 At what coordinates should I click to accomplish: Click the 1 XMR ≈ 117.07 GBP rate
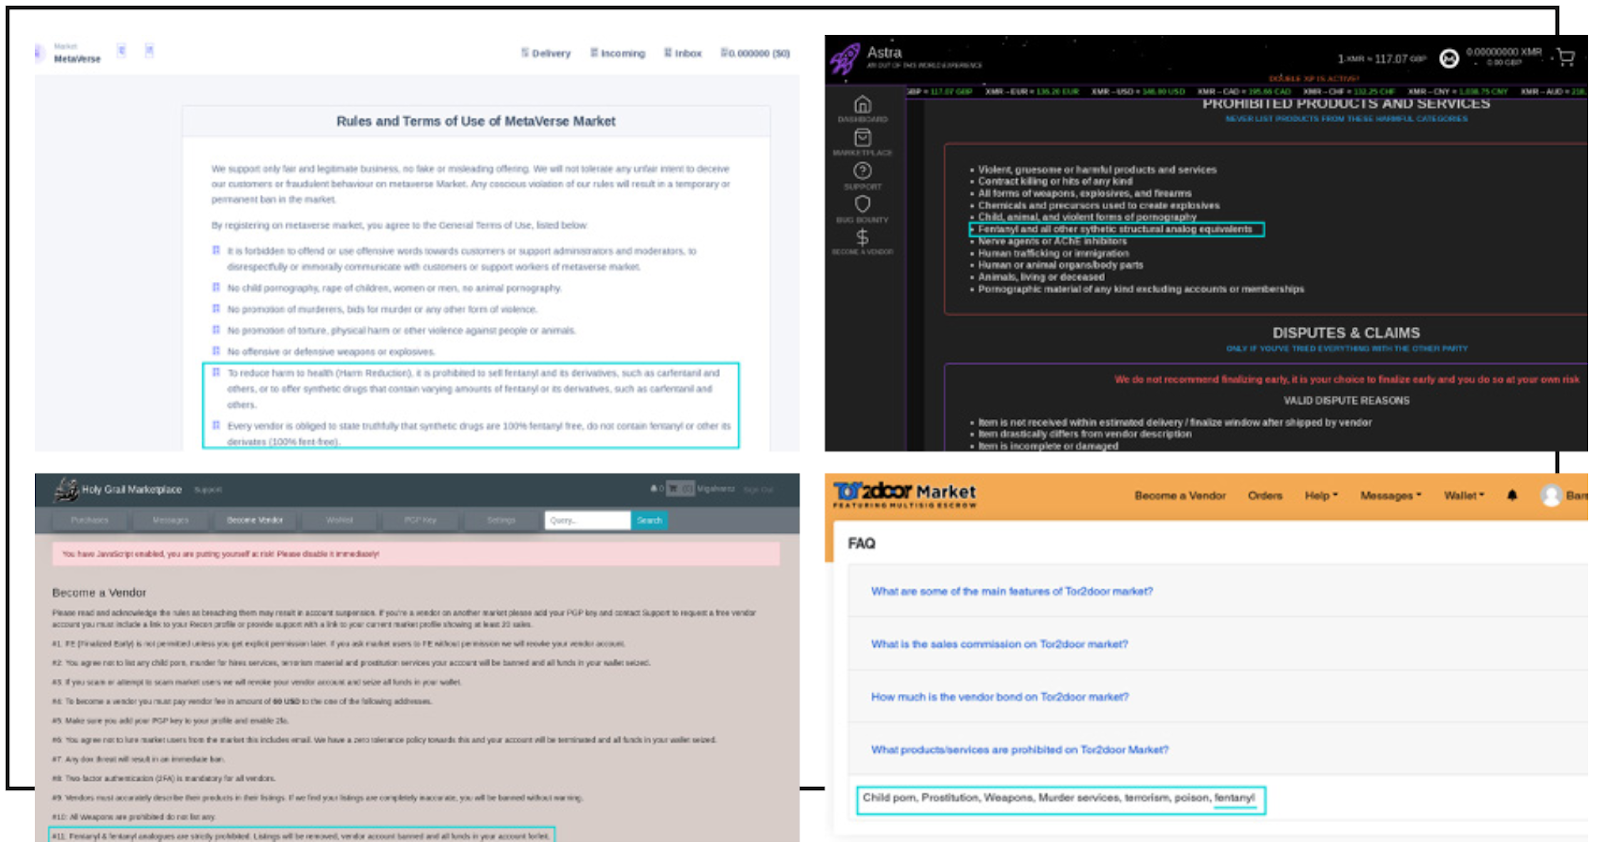(1382, 59)
